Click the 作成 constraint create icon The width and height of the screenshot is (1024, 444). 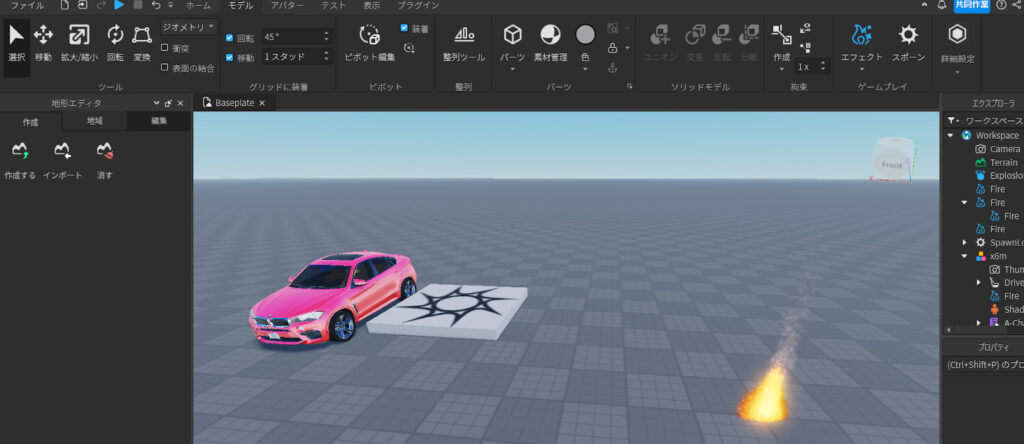pyautogui.click(x=782, y=34)
